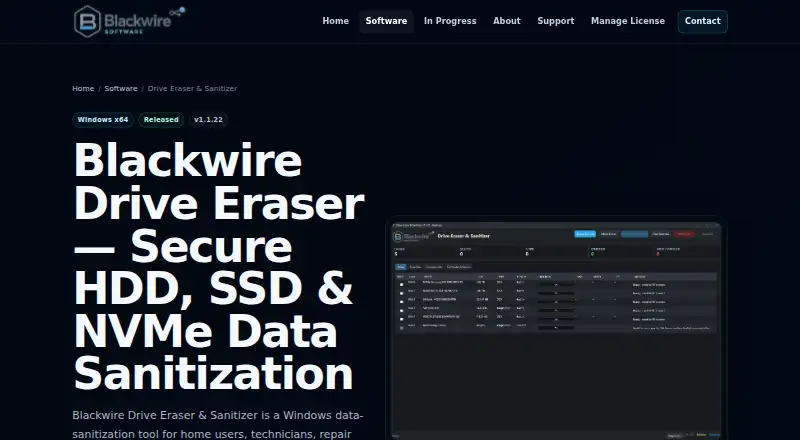Follow the Software breadcrumb link
Viewport: 800px width, 440px height.
point(121,88)
